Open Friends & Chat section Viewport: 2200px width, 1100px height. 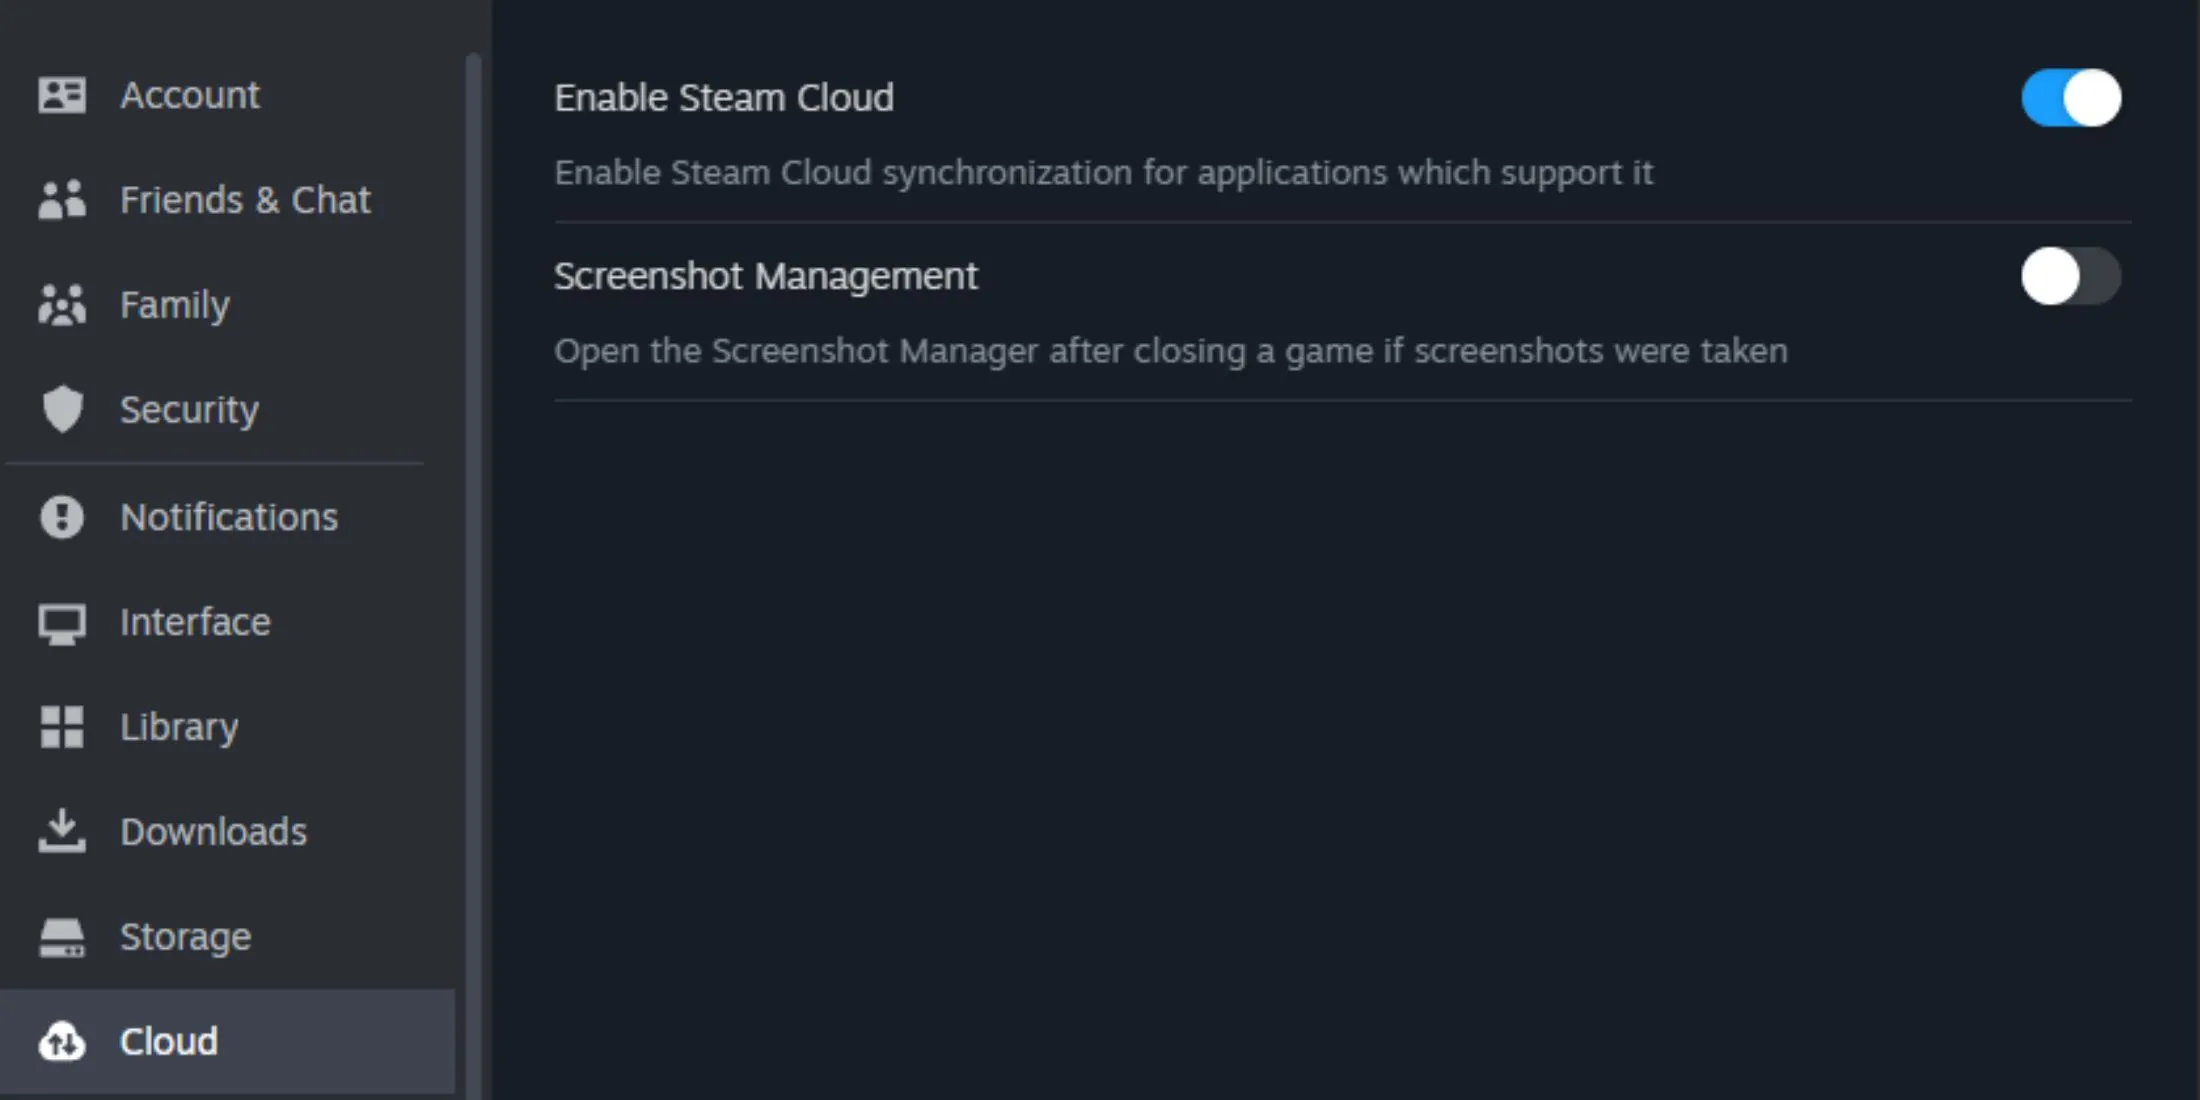244,198
